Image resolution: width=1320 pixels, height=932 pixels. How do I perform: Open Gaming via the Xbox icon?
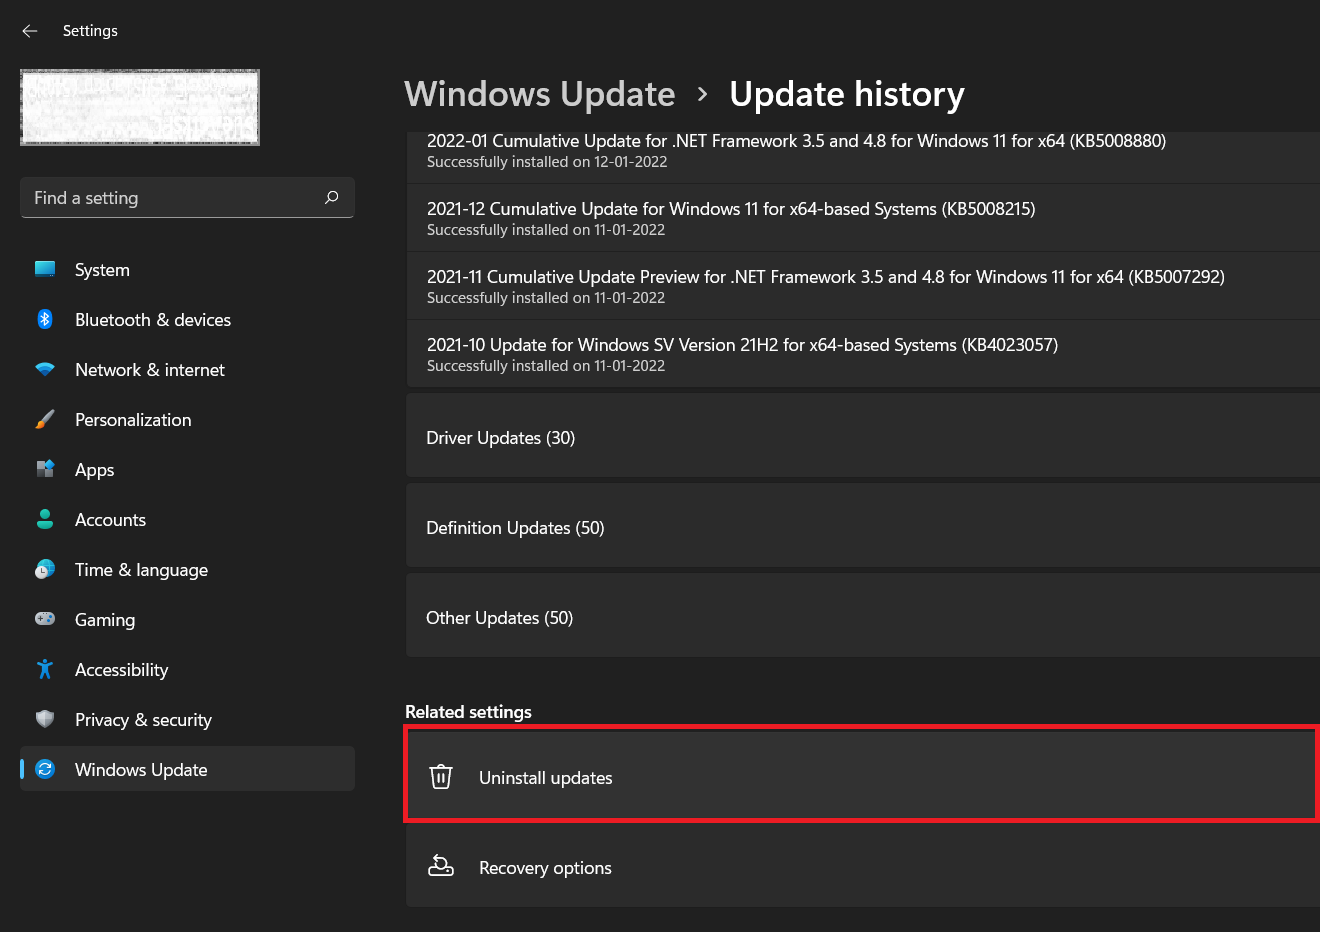[x=45, y=619]
